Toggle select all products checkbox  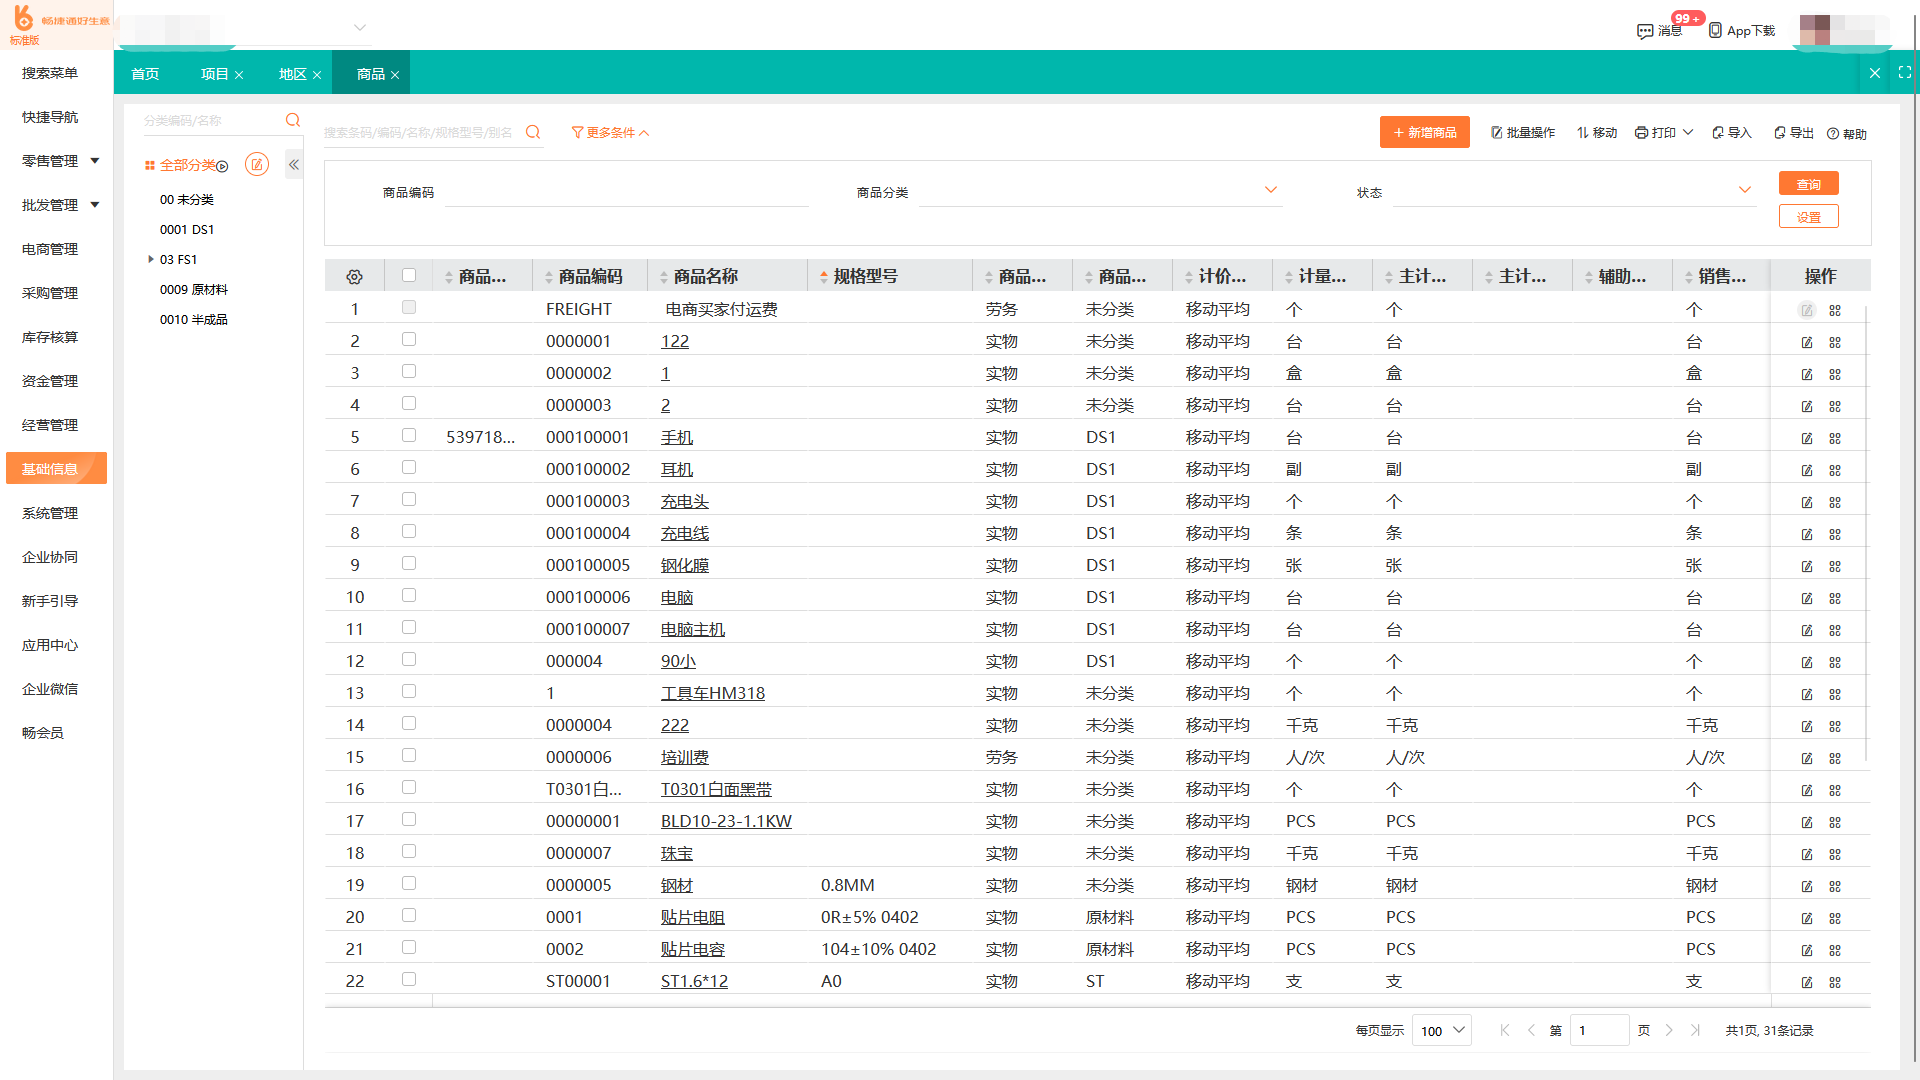[409, 274]
